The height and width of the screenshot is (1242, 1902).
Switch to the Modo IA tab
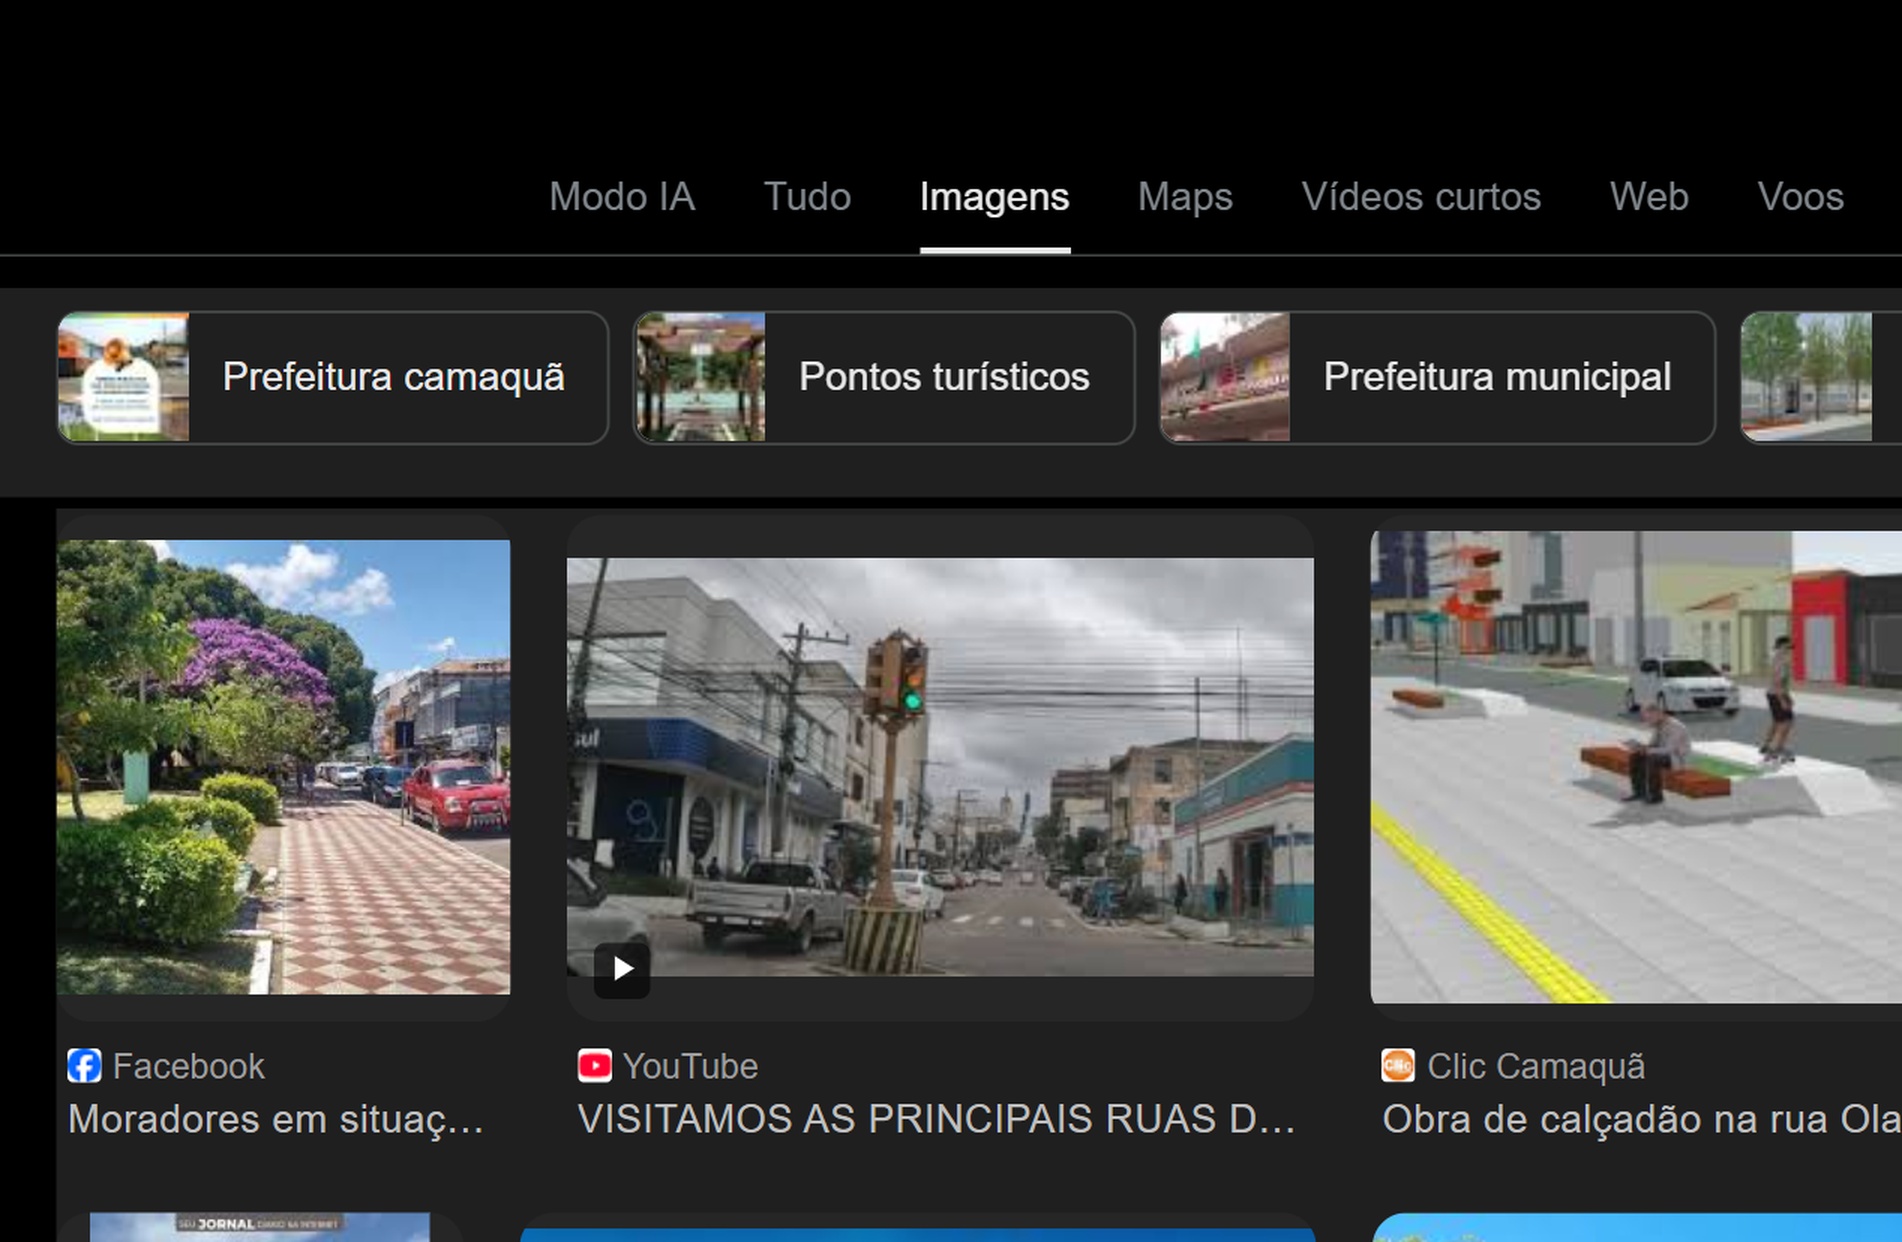click(x=621, y=197)
